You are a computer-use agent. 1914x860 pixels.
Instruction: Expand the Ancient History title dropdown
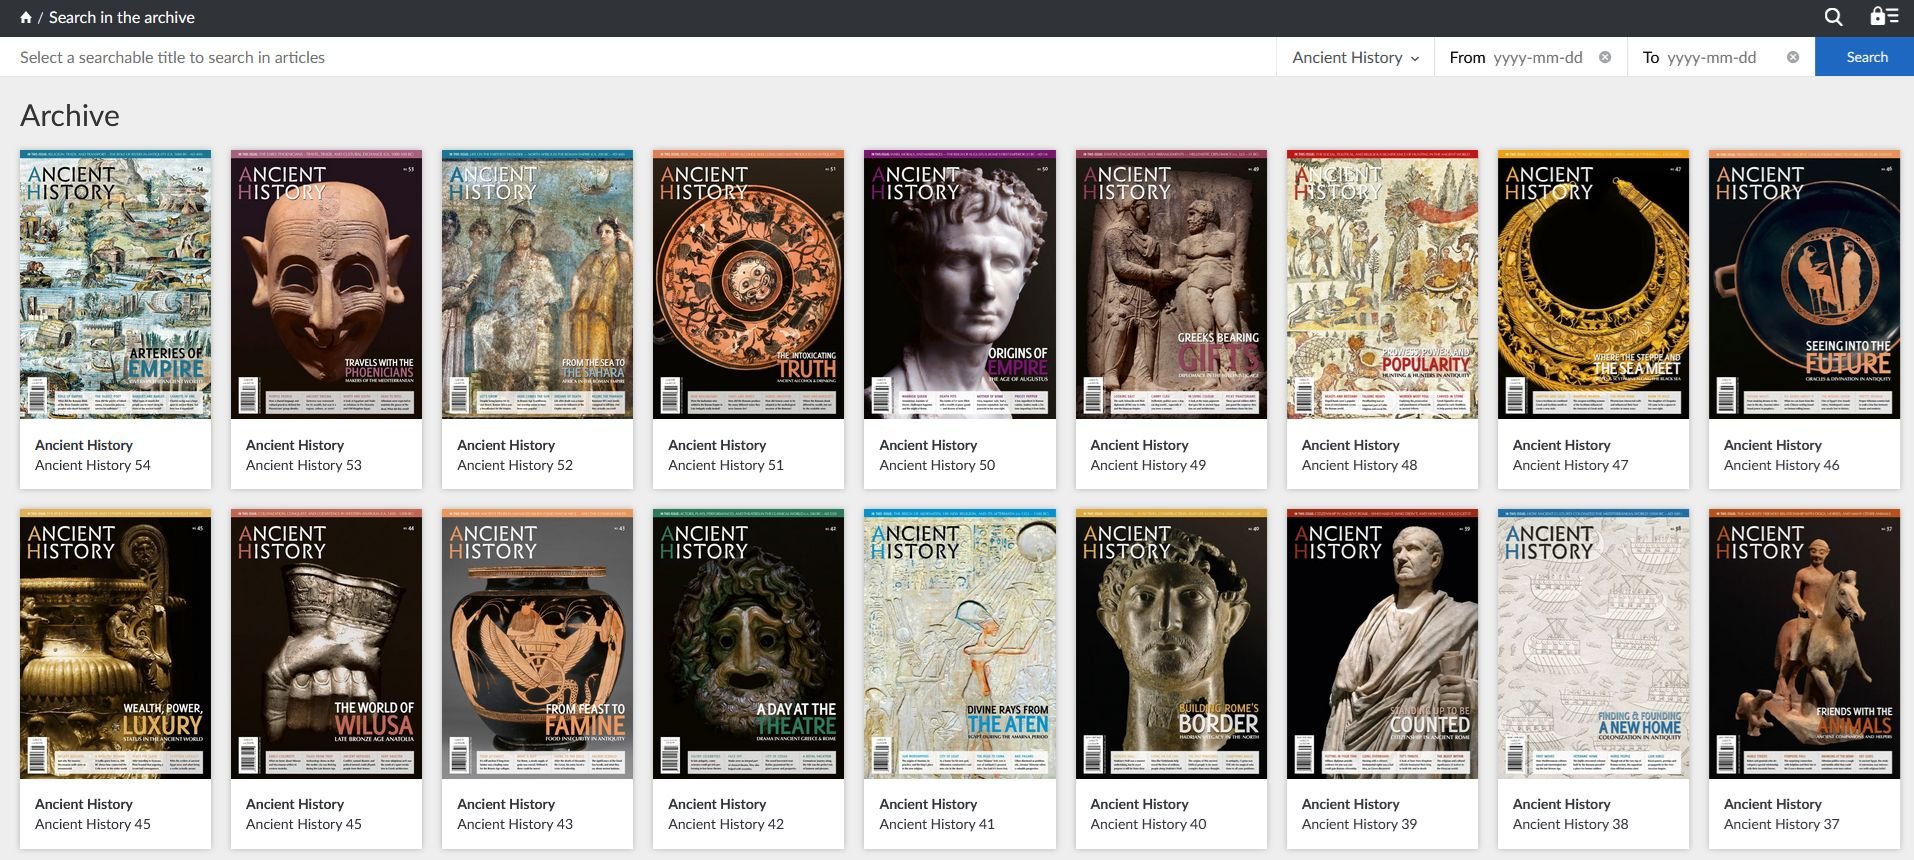(x=1355, y=57)
